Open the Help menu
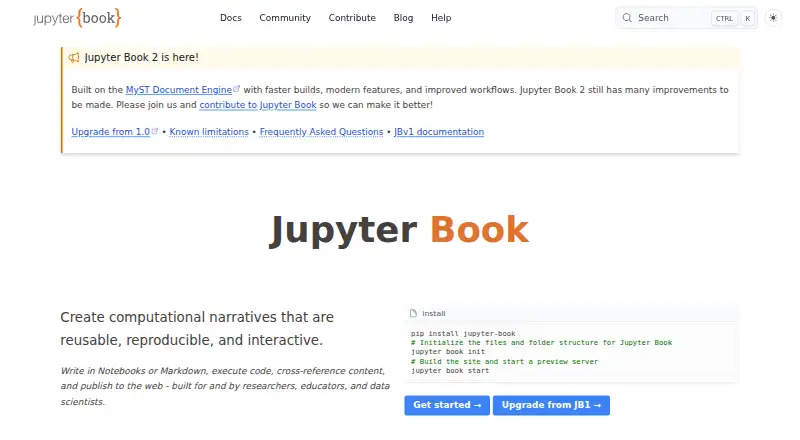 coord(441,18)
